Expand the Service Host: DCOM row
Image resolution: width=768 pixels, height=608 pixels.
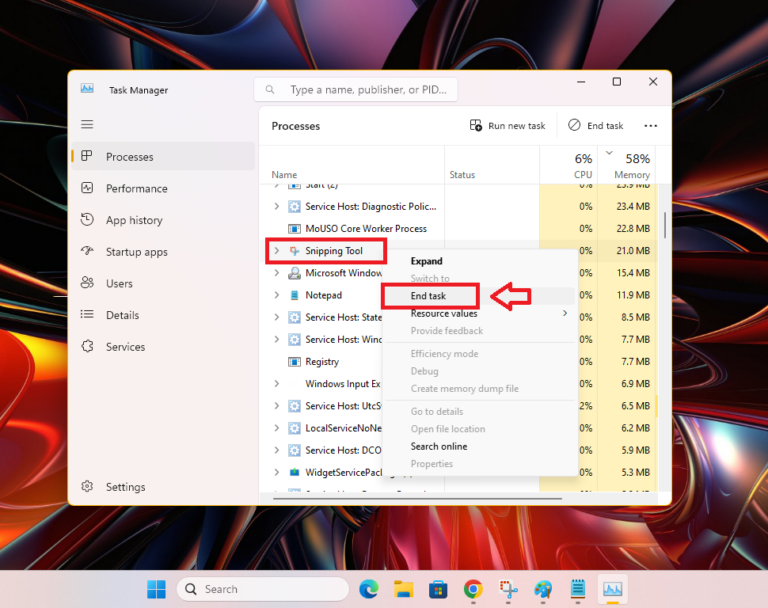point(277,450)
